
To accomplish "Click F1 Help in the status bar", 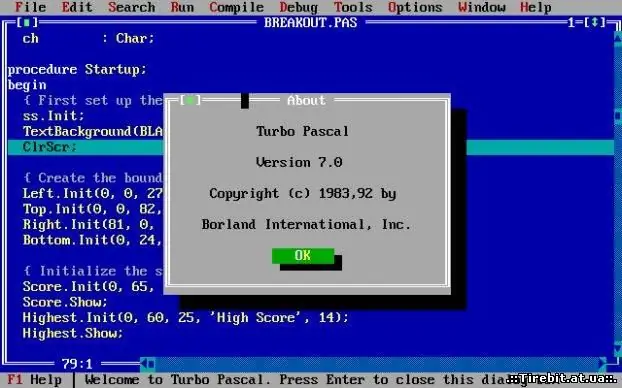I will pos(35,380).
